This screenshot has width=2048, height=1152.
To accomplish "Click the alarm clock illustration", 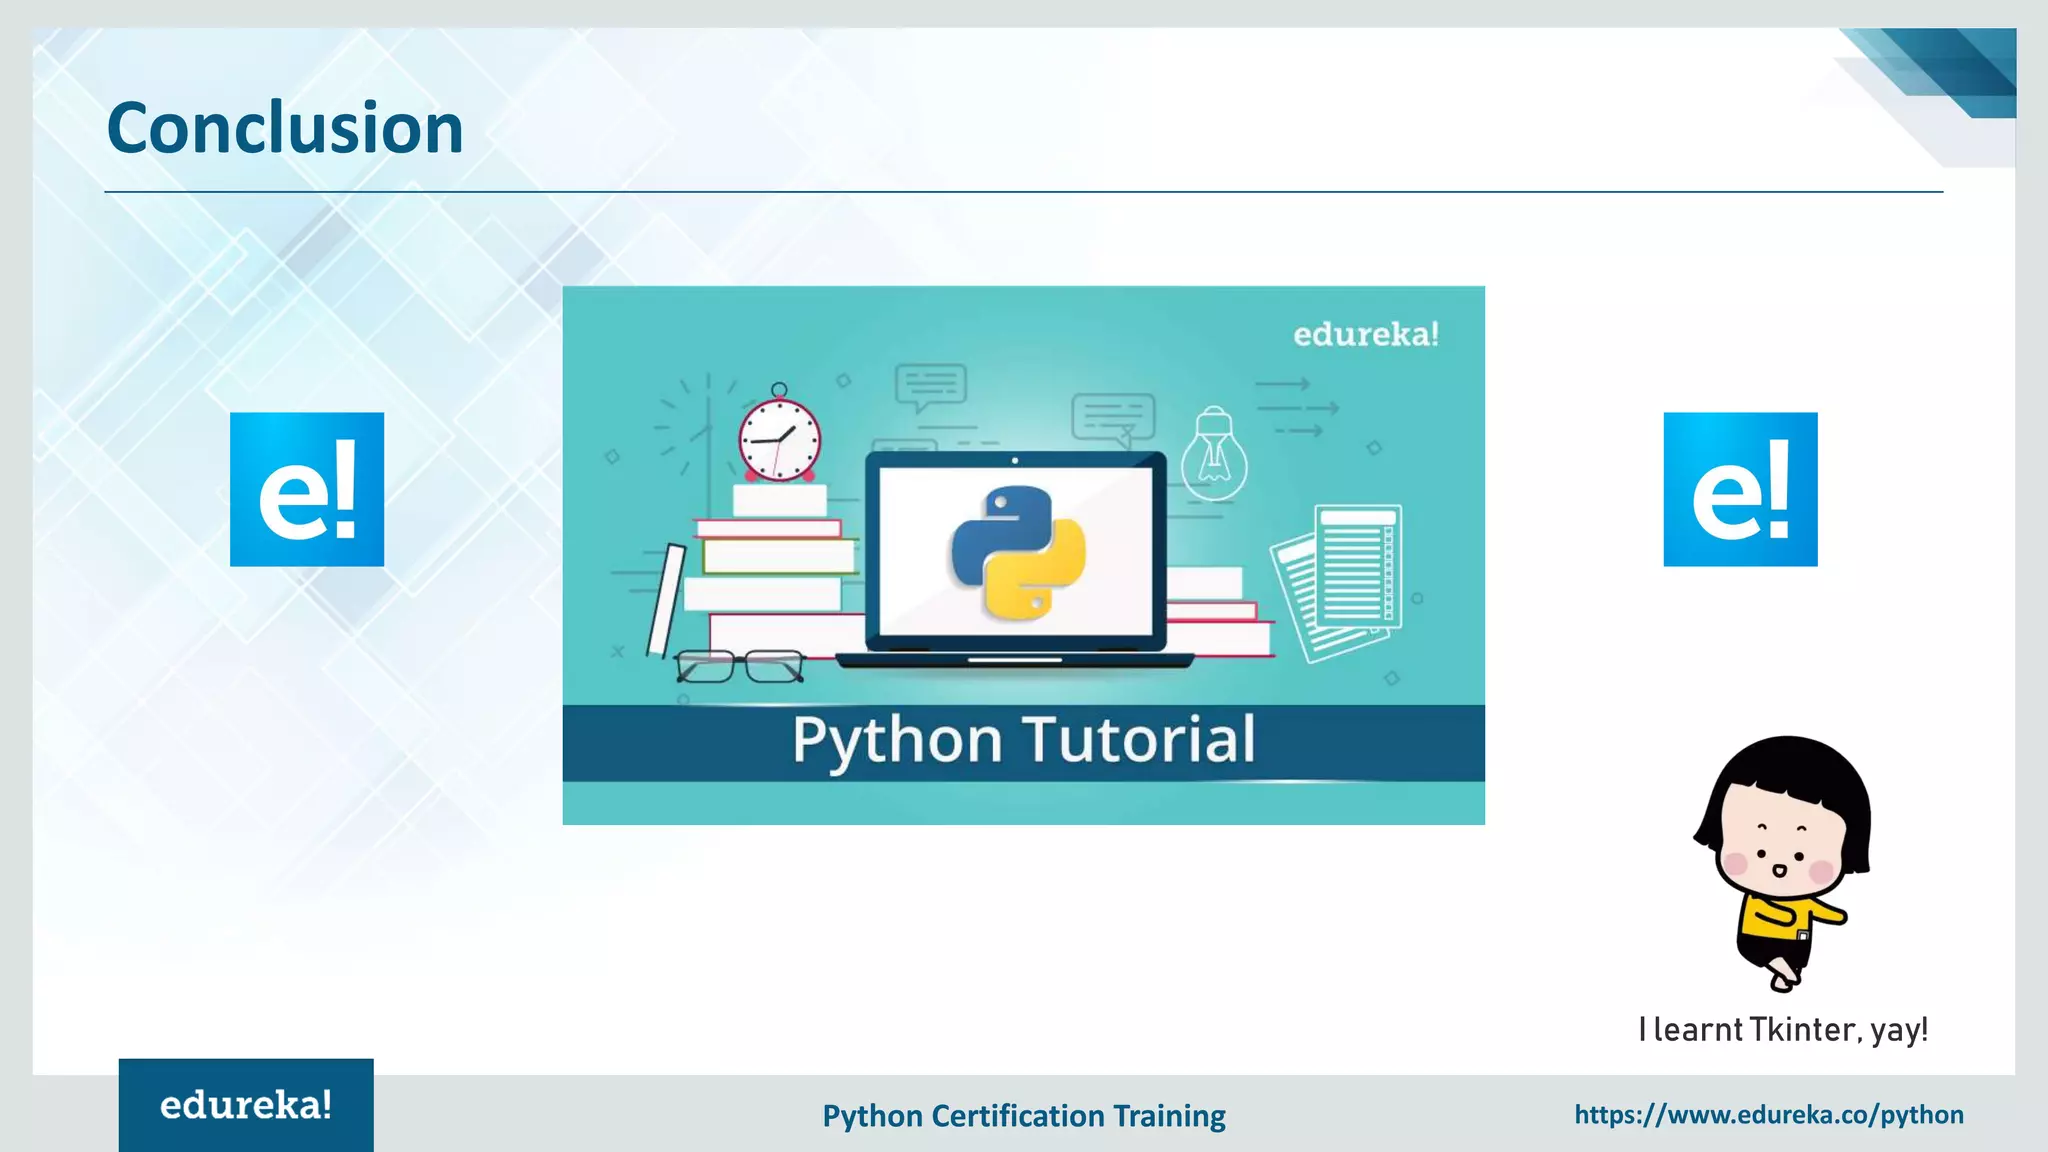I will [779, 438].
